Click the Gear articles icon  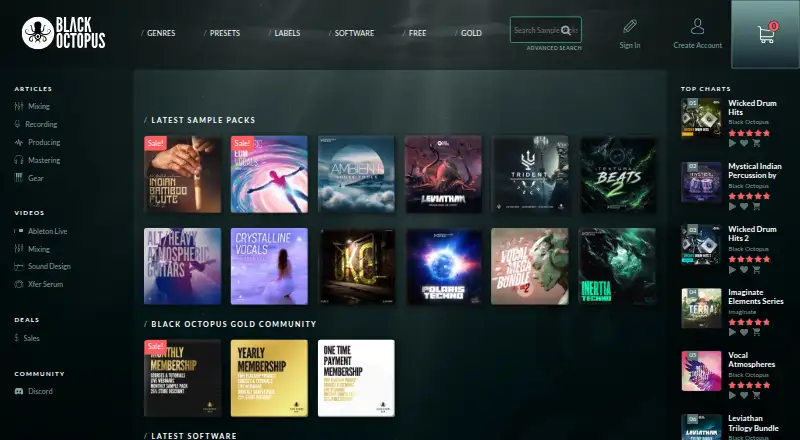pyautogui.click(x=19, y=178)
